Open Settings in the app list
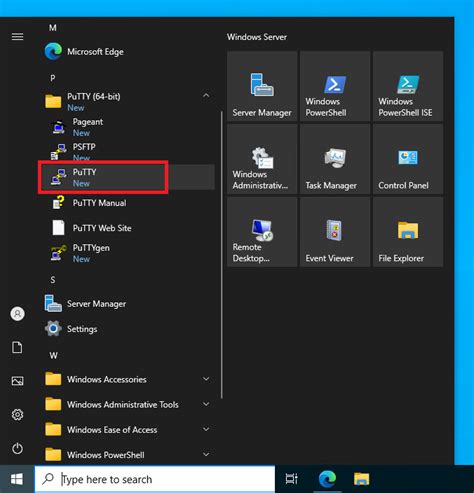This screenshot has height=493, width=474. click(128, 329)
